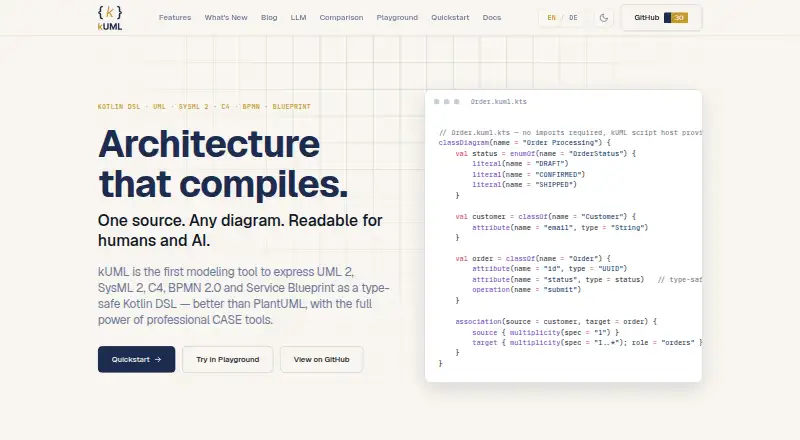800x440 pixels.
Task: Click the val order classOf line
Action: tap(533, 259)
